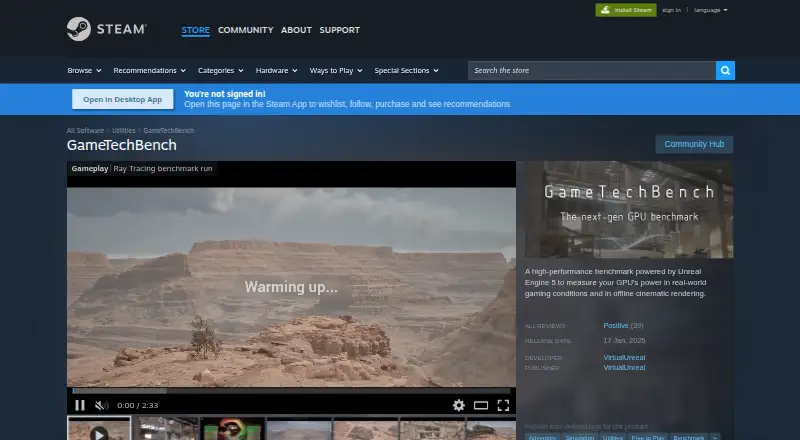Click the release date 17 Jan, 2025

pyautogui.click(x=624, y=340)
